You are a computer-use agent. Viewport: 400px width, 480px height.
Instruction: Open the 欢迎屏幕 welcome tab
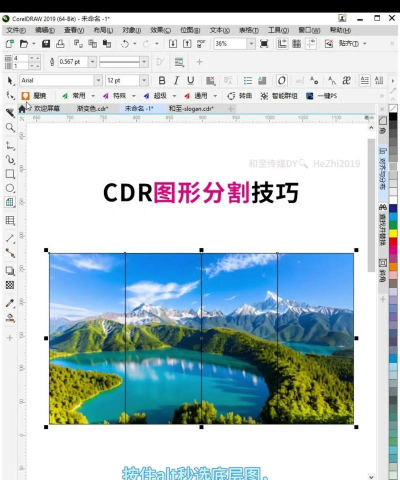pyautogui.click(x=46, y=108)
